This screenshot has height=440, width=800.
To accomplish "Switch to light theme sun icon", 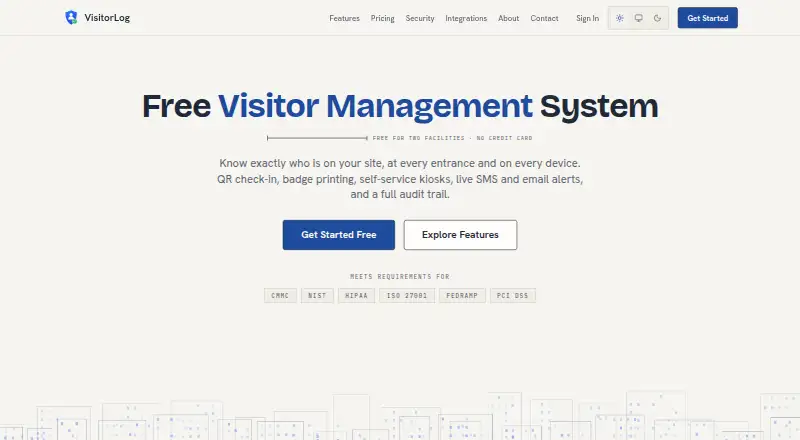I will coord(619,18).
